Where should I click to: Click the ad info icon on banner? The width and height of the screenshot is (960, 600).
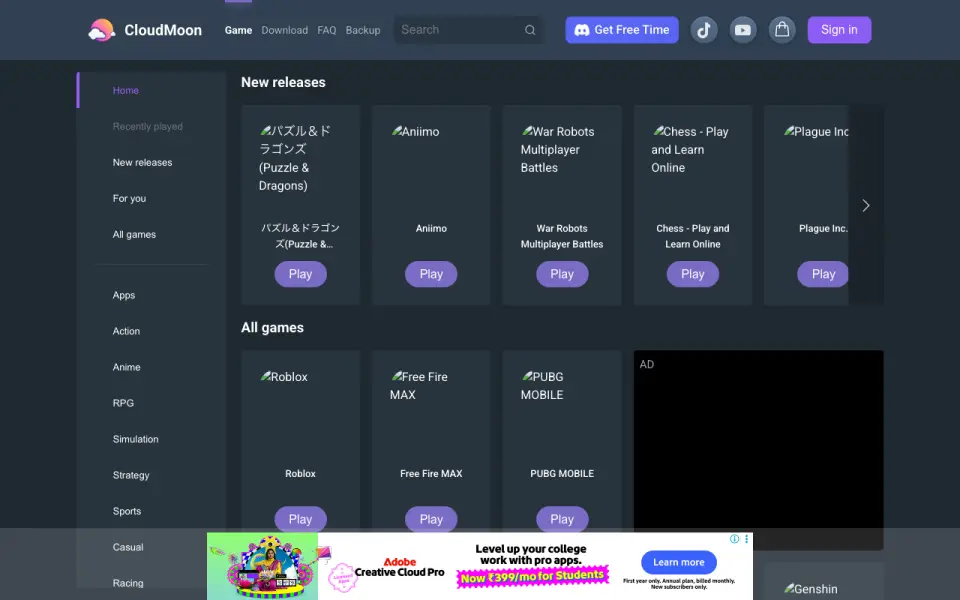tap(734, 539)
